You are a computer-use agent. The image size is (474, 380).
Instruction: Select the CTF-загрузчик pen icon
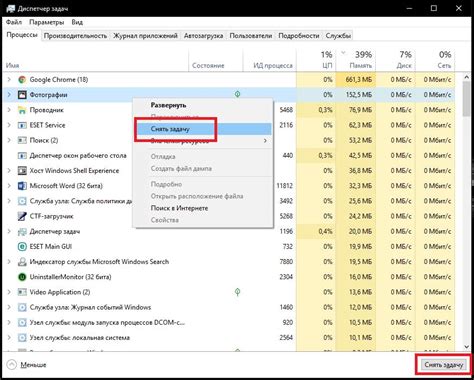tap(22, 216)
